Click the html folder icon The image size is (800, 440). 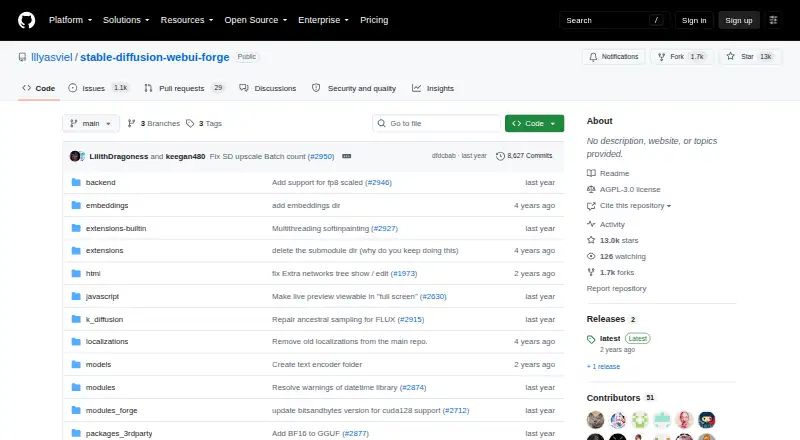[76, 274]
